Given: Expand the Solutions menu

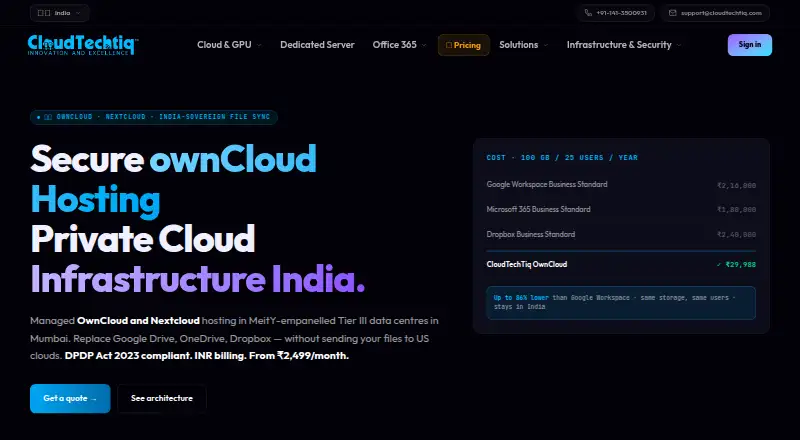Looking at the screenshot, I should click(x=523, y=45).
